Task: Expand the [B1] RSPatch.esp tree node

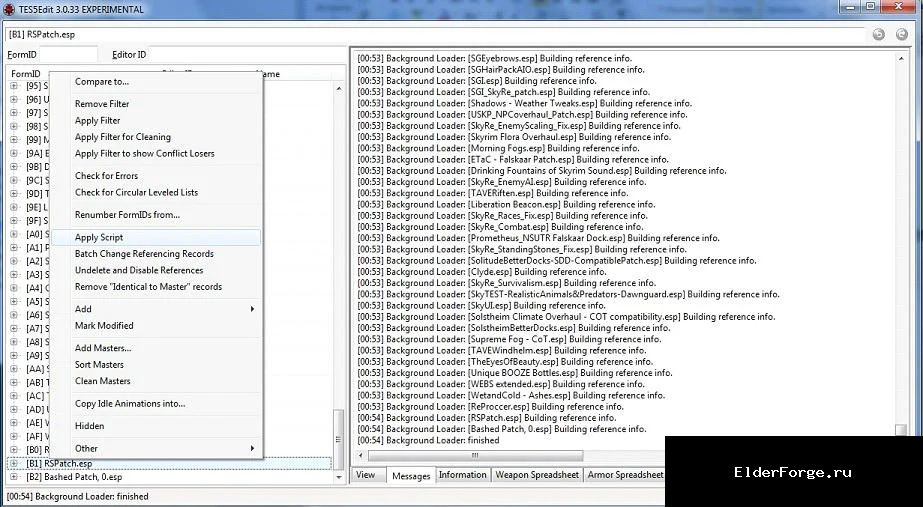Action: [x=14, y=464]
